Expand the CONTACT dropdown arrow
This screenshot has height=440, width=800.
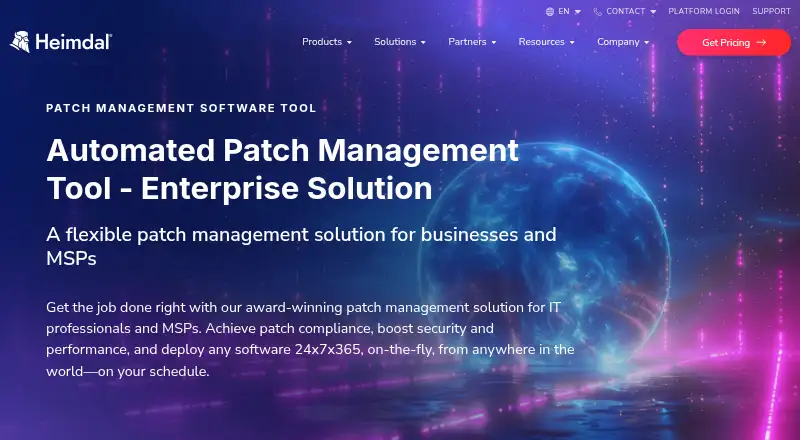[653, 12]
